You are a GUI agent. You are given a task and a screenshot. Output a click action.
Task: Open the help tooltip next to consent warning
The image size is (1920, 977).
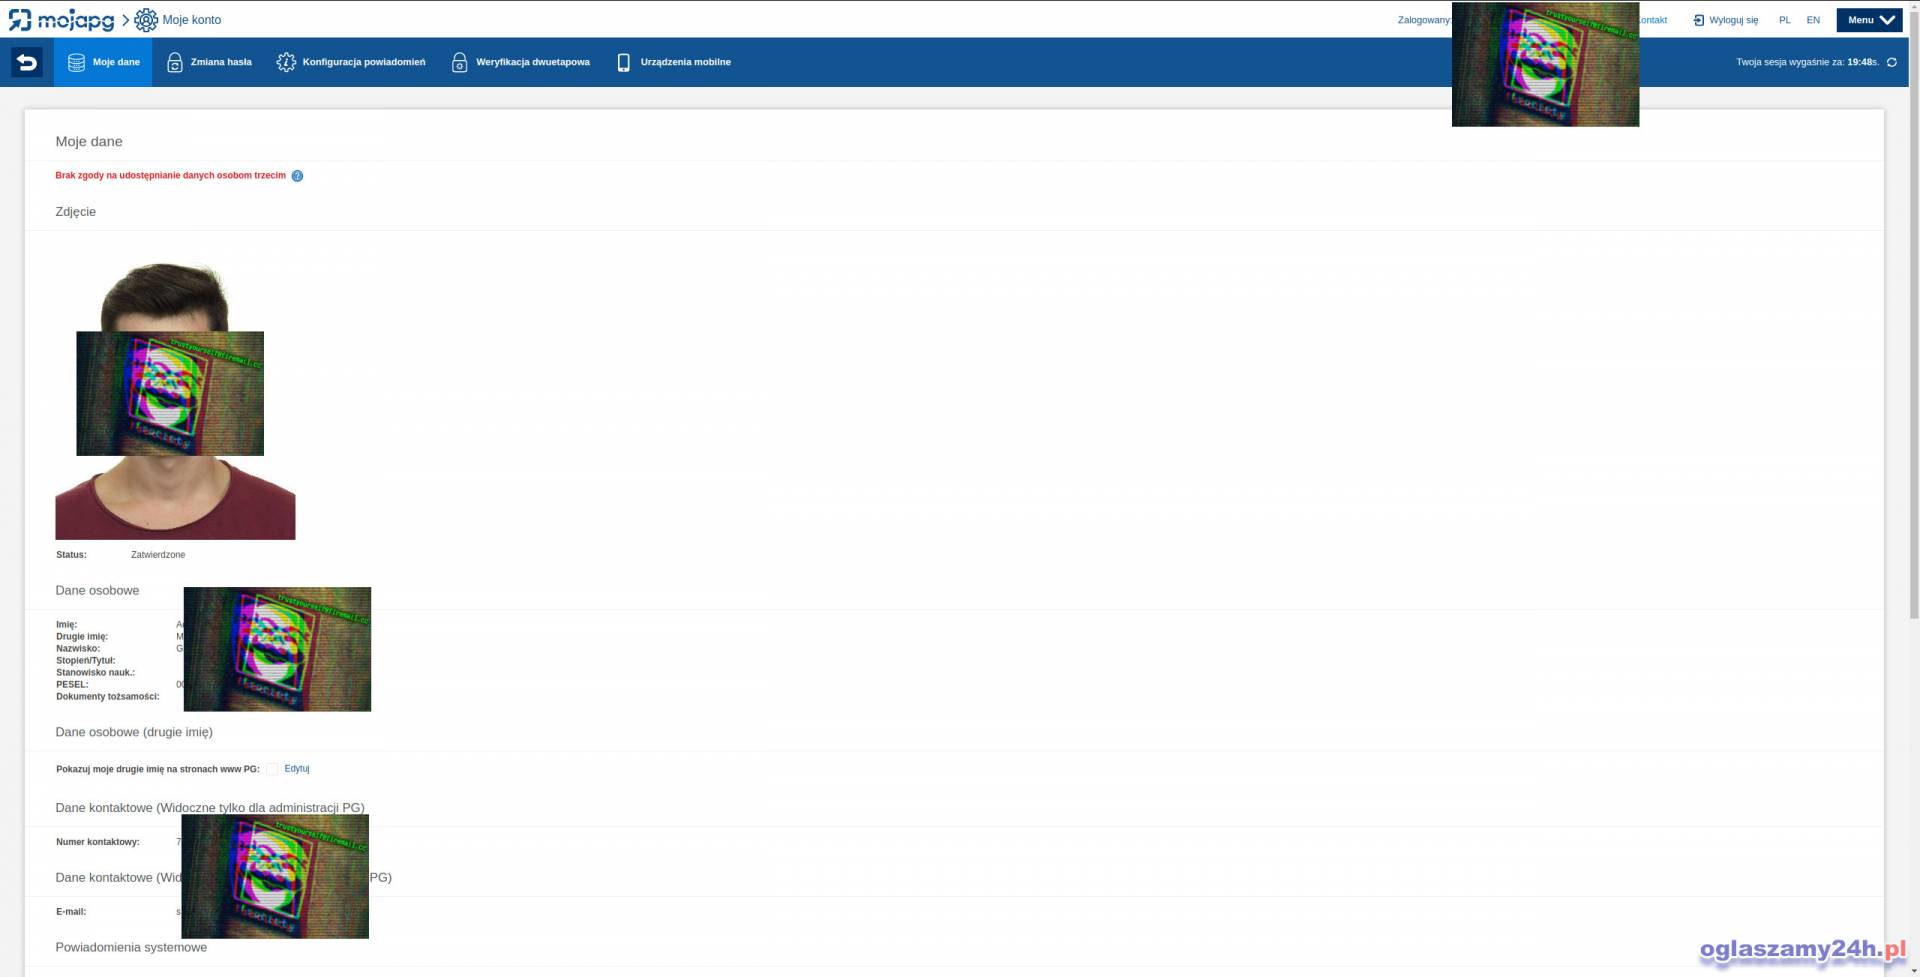(297, 176)
